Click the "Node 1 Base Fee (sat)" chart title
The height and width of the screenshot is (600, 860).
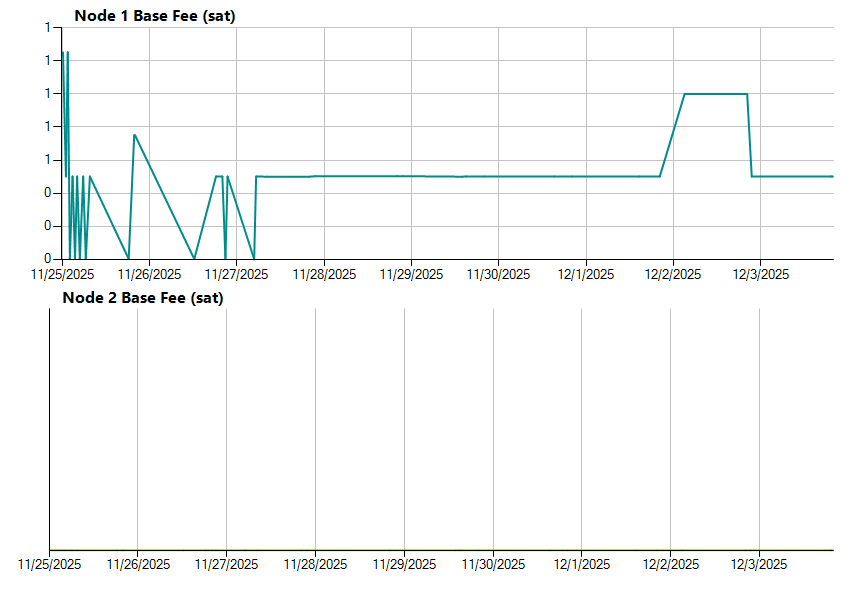tap(155, 15)
